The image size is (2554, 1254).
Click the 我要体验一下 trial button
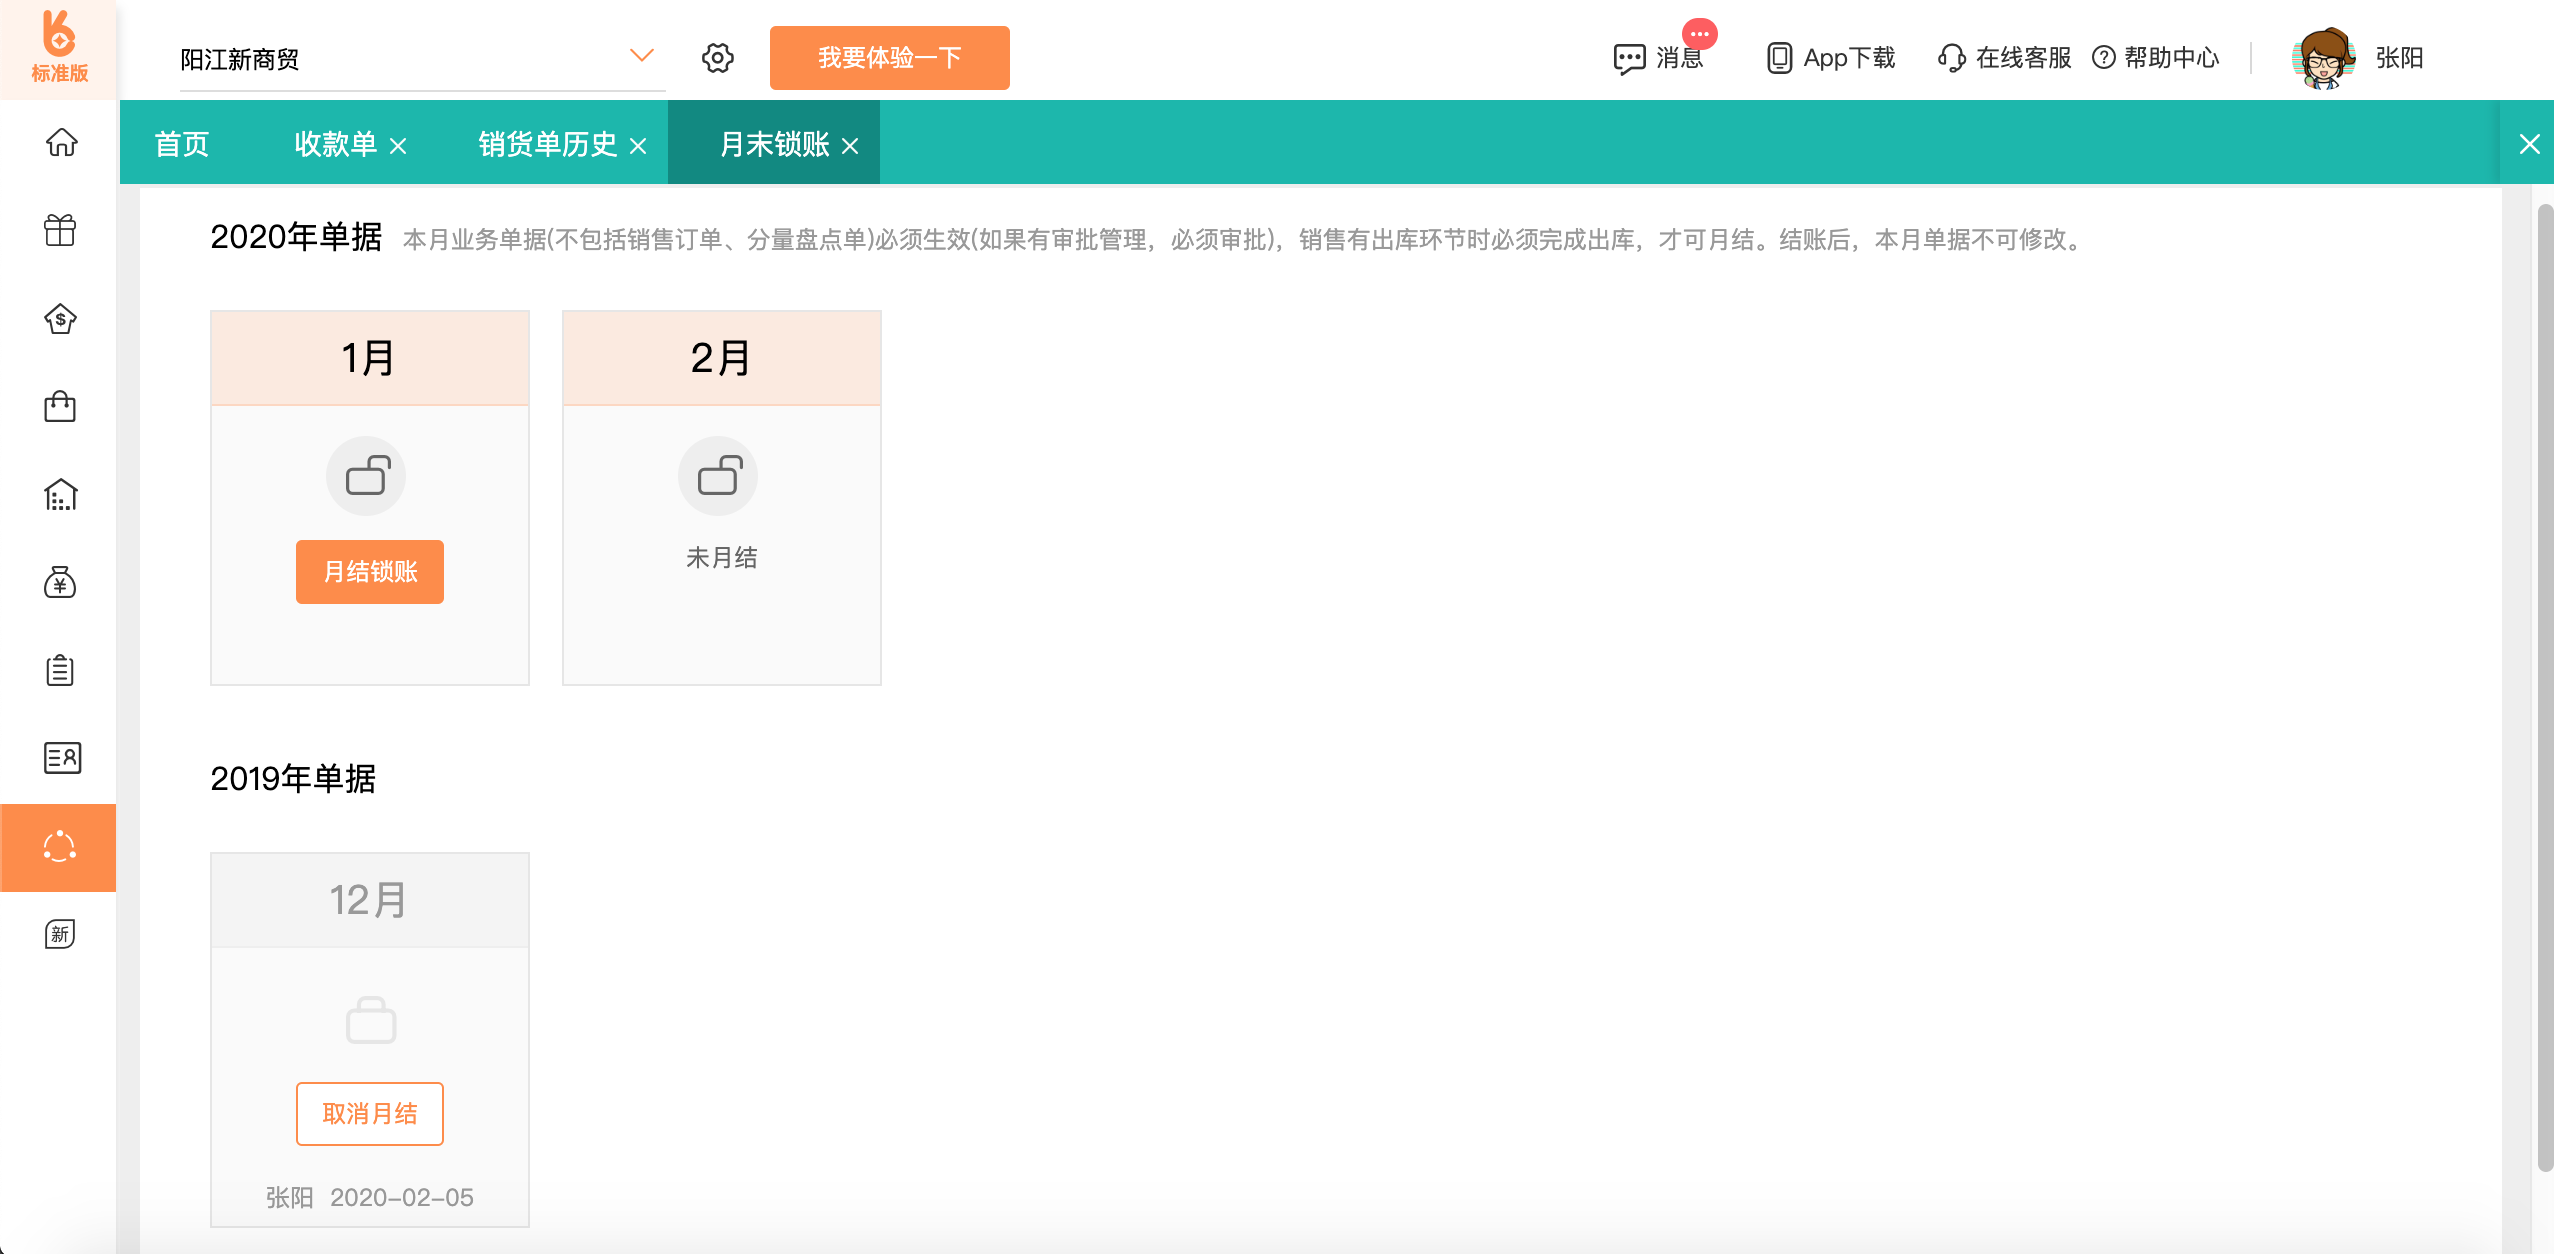(x=891, y=59)
